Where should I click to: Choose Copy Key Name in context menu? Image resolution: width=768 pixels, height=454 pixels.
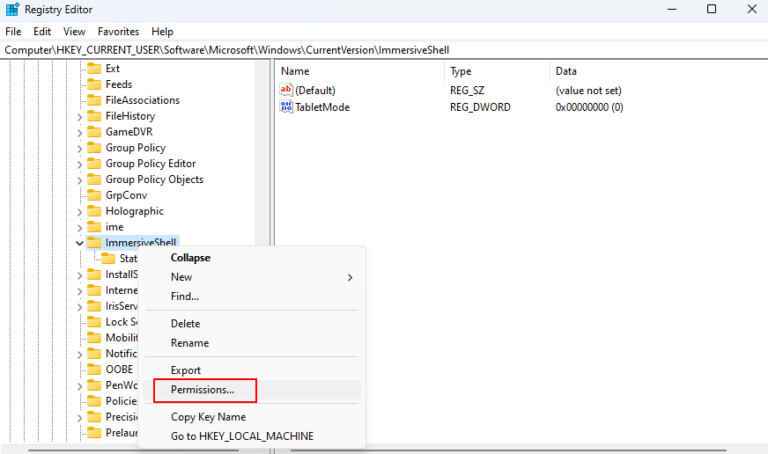tap(252, 417)
